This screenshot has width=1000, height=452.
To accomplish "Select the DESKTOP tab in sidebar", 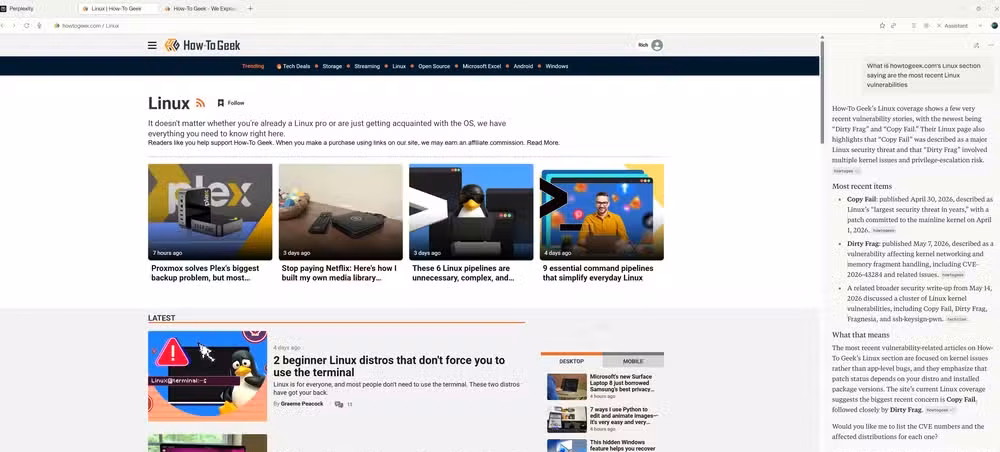I will click(x=571, y=361).
